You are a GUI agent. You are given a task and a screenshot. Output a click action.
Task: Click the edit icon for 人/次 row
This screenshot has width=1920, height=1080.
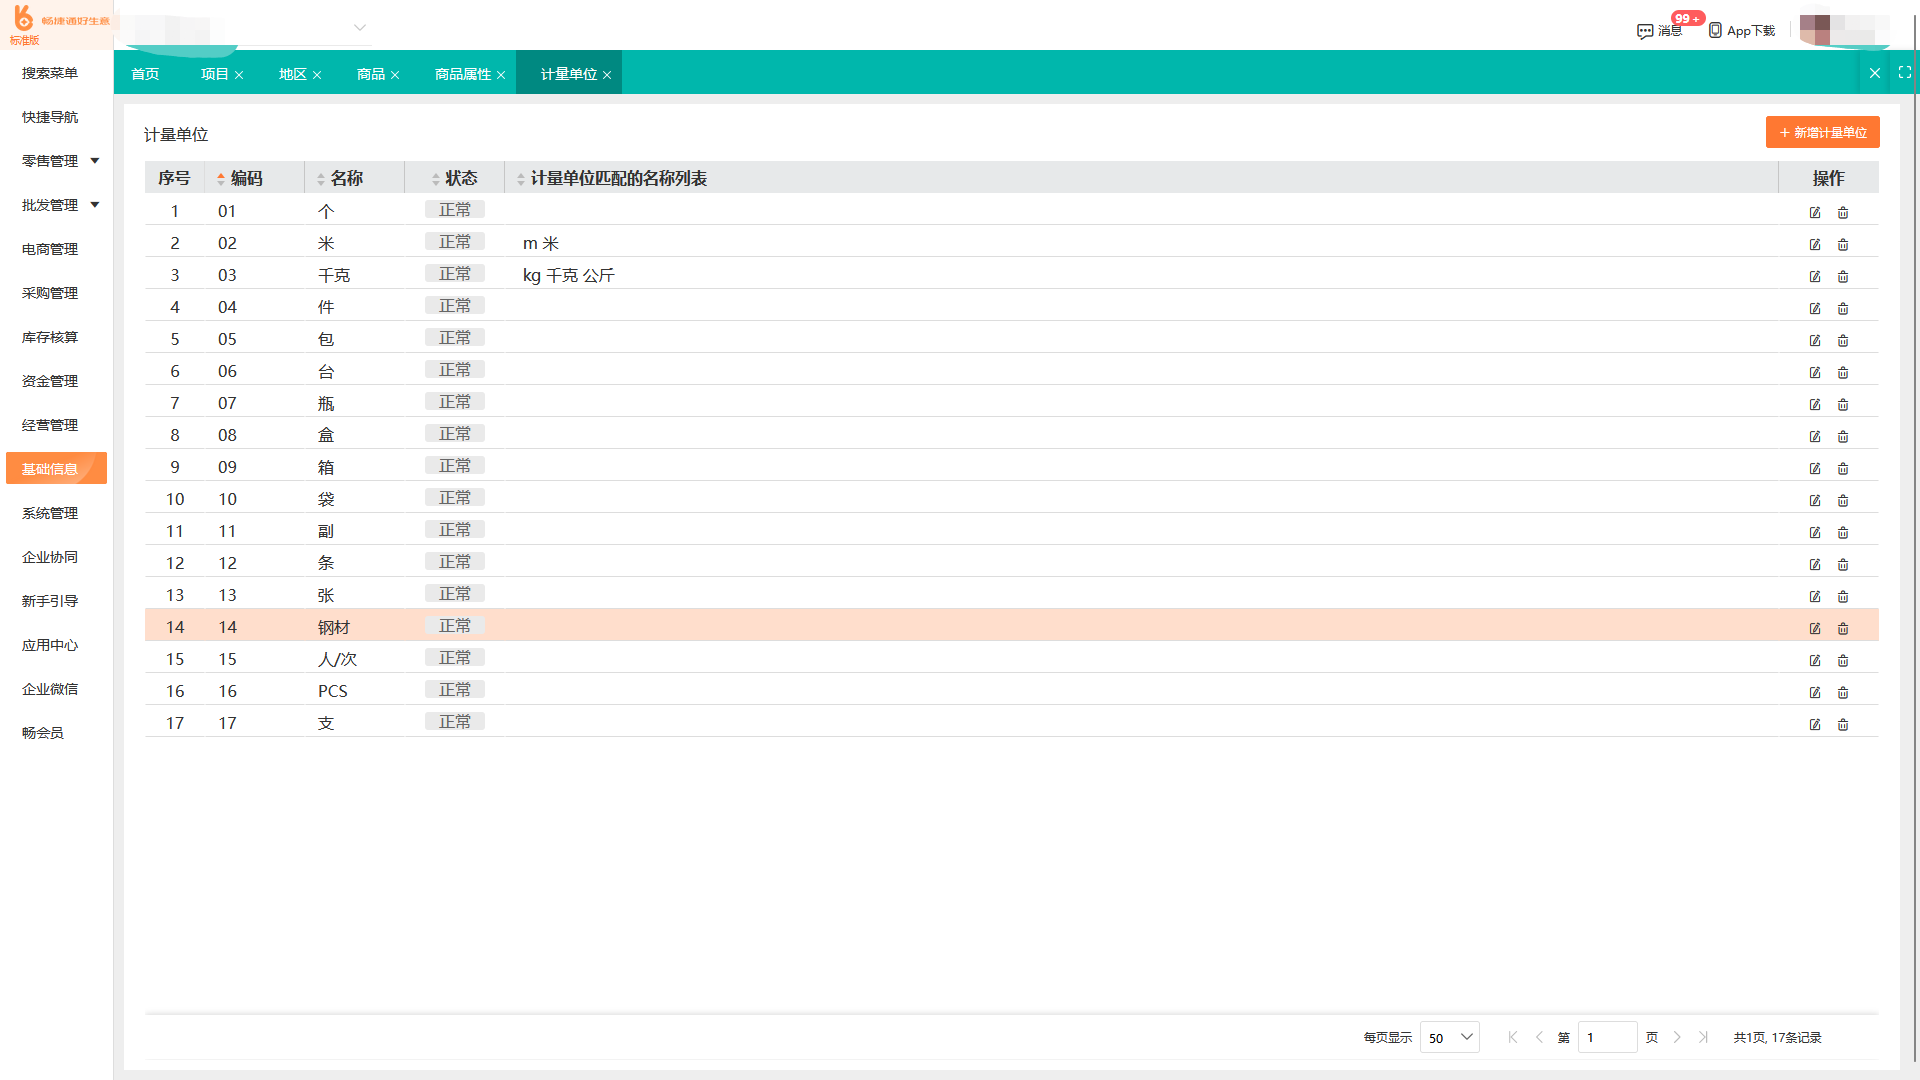coord(1815,659)
